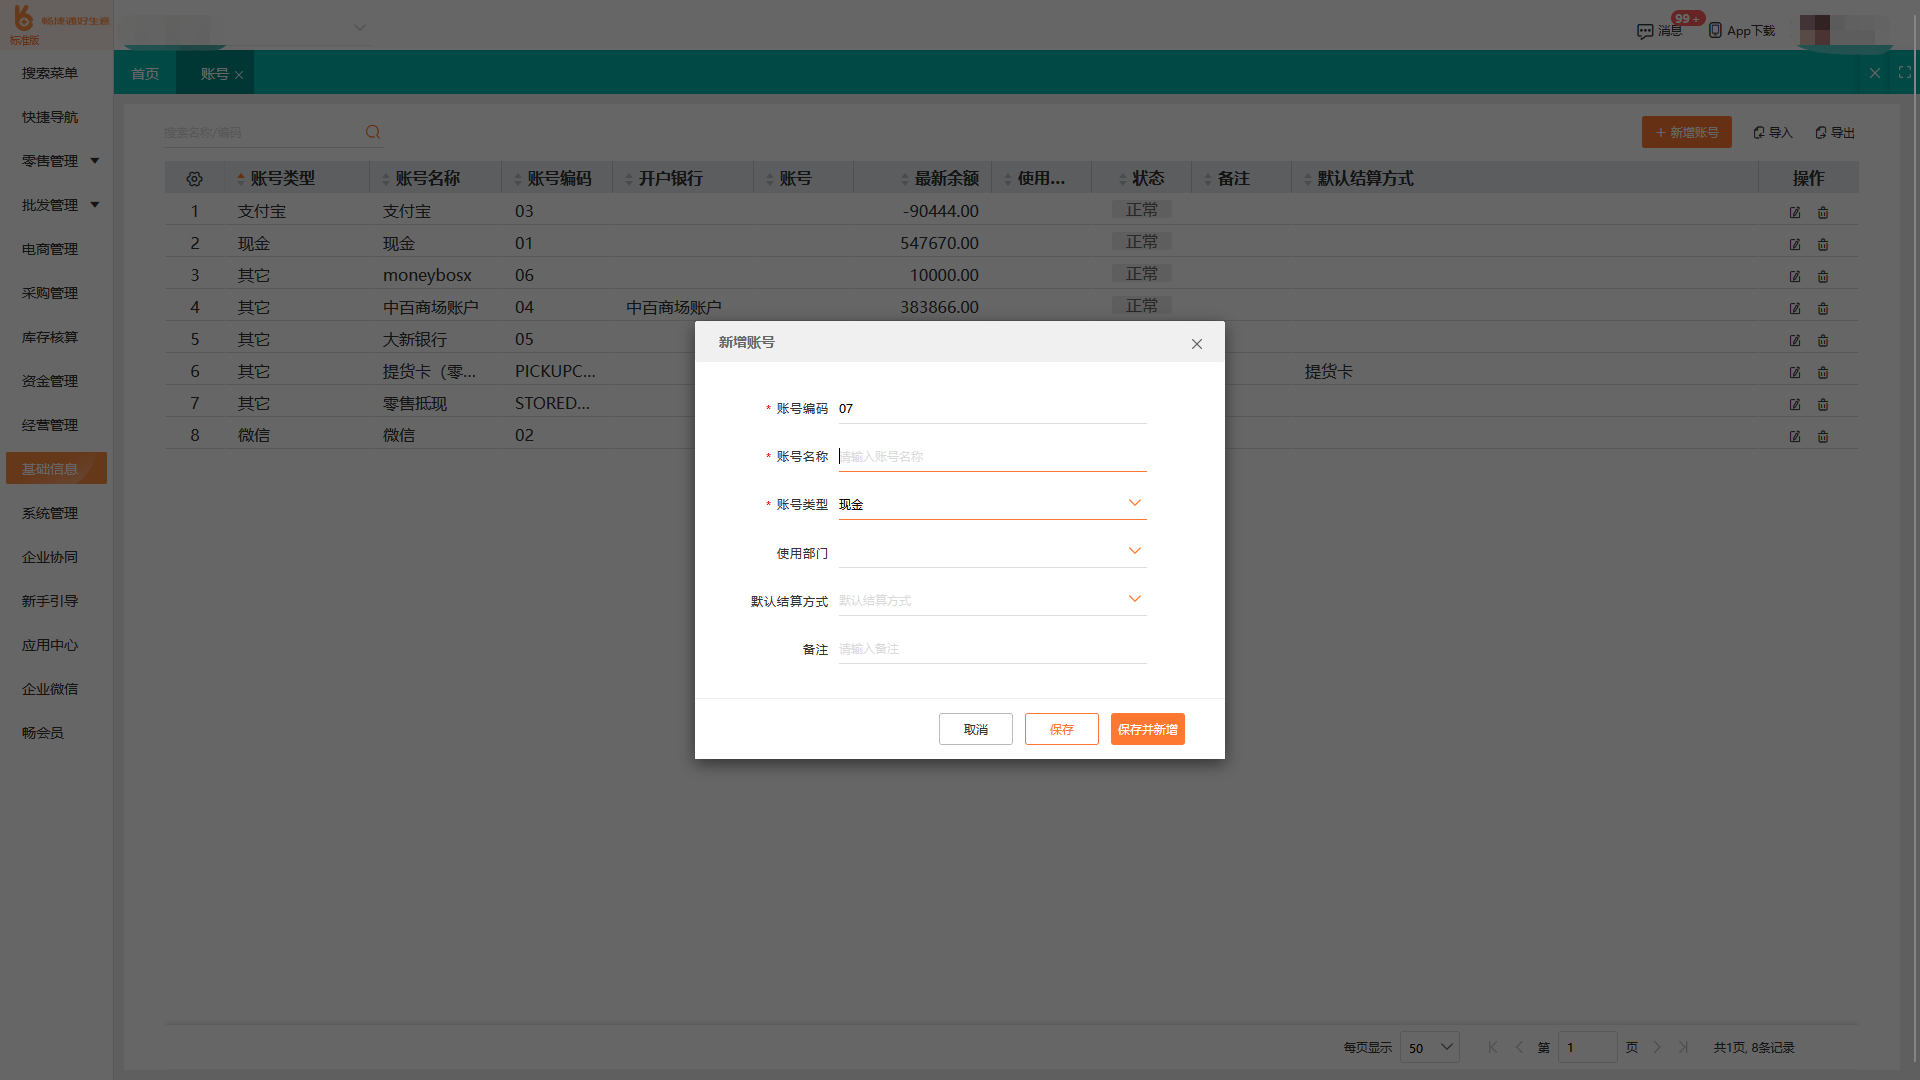This screenshot has height=1080, width=1920.
Task: Click the search icon in accounts list
Action: [373, 131]
